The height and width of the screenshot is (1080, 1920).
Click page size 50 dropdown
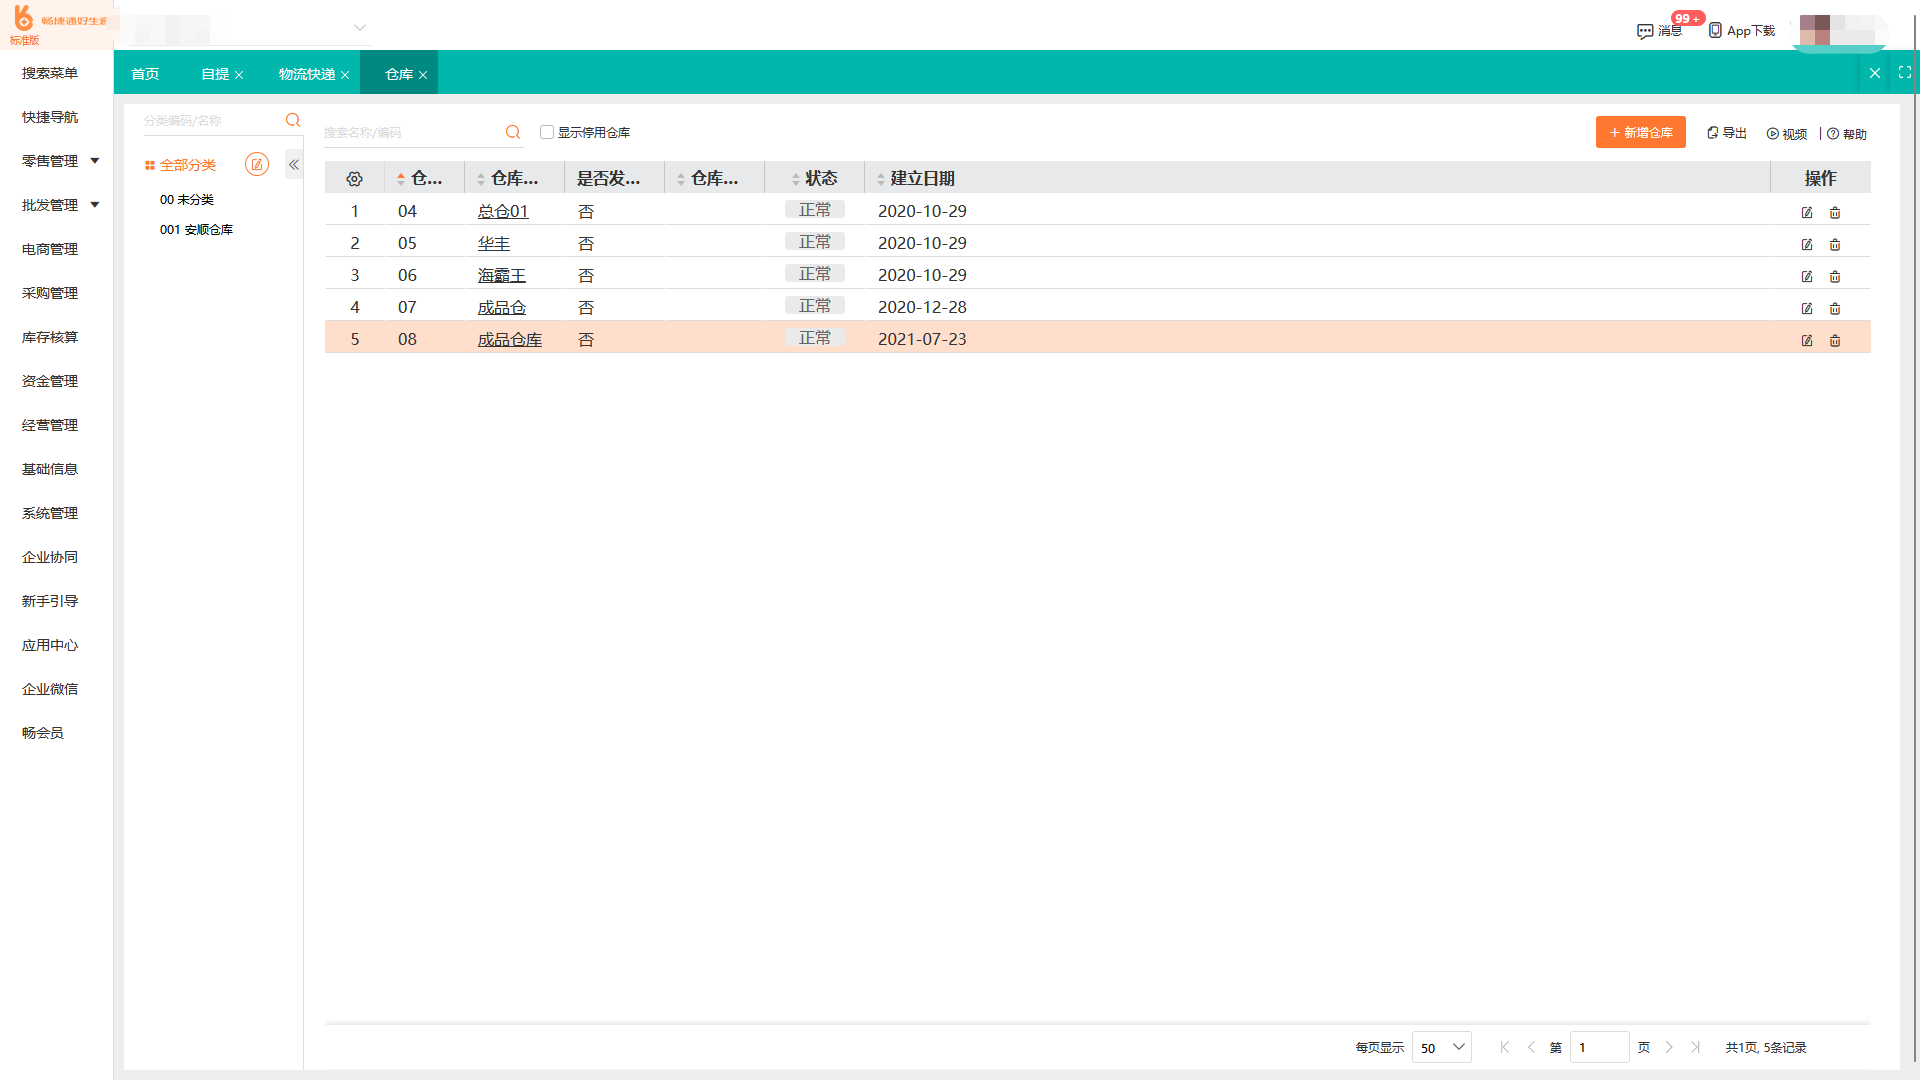(x=1439, y=1046)
